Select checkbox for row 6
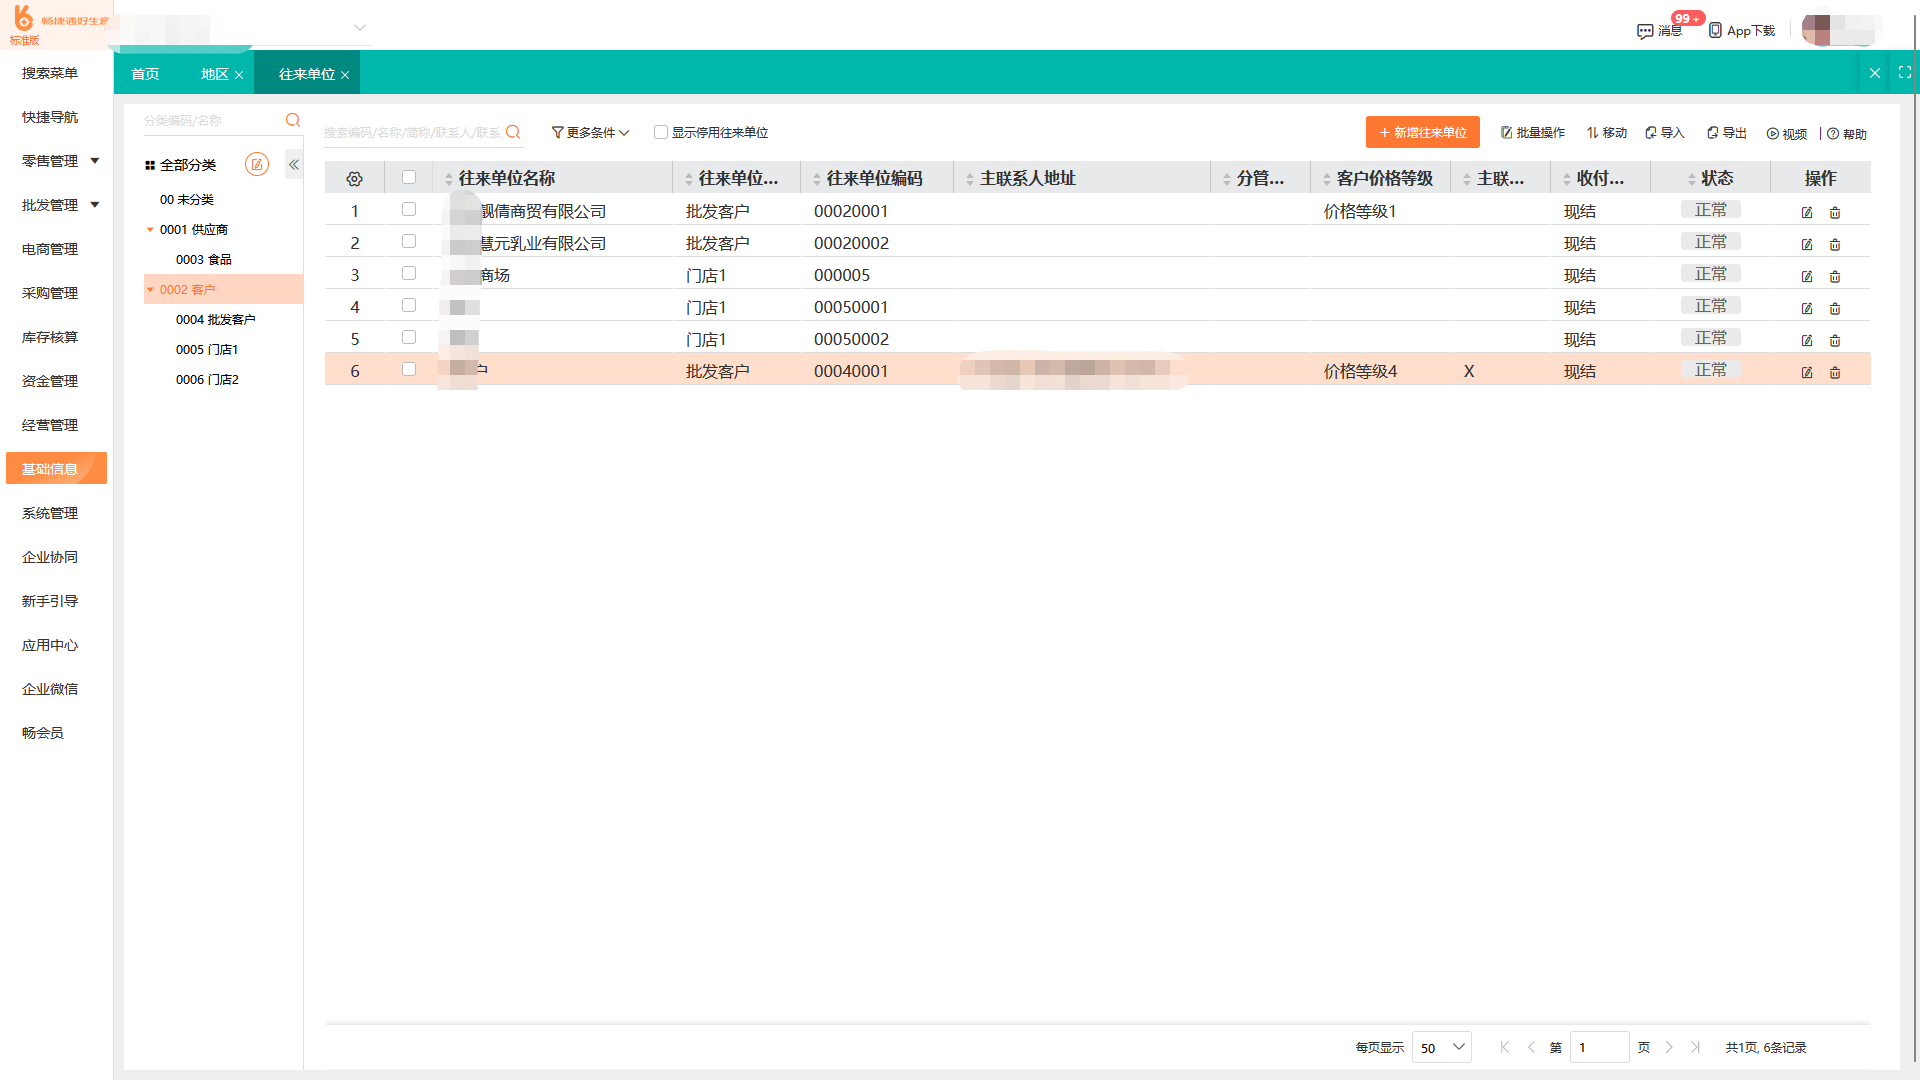The image size is (1920, 1080). 410,369
